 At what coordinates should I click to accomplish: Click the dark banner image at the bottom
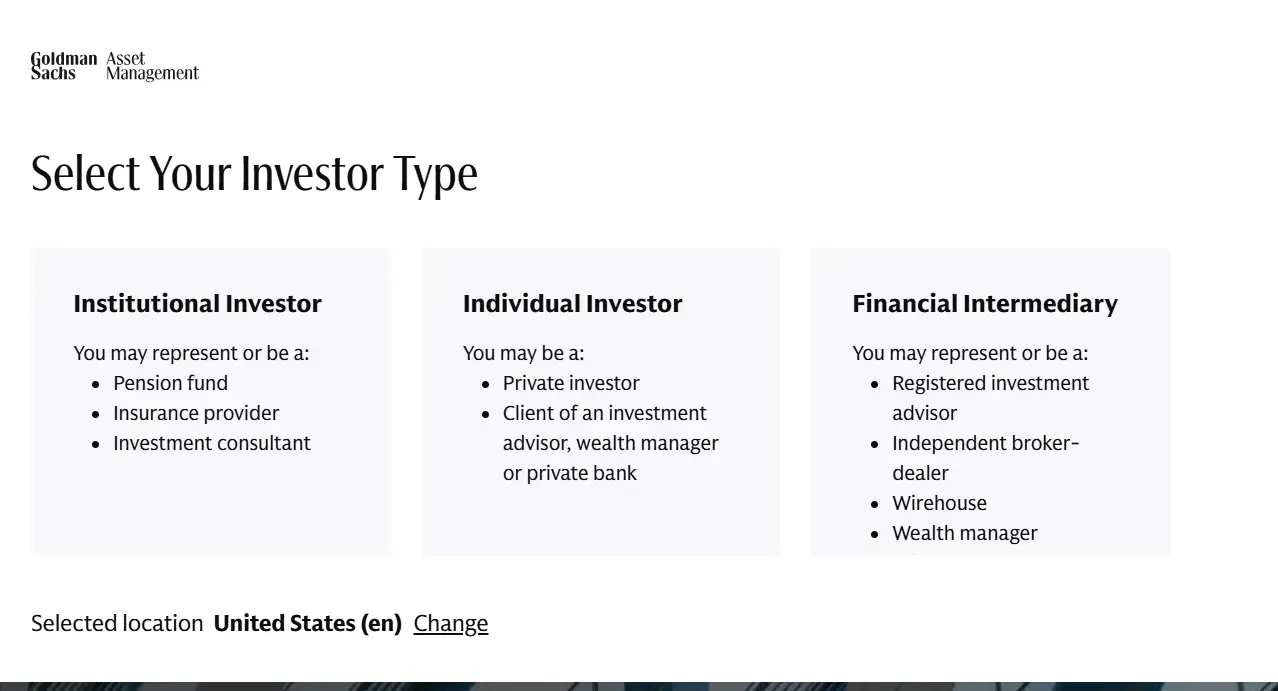click(x=639, y=682)
